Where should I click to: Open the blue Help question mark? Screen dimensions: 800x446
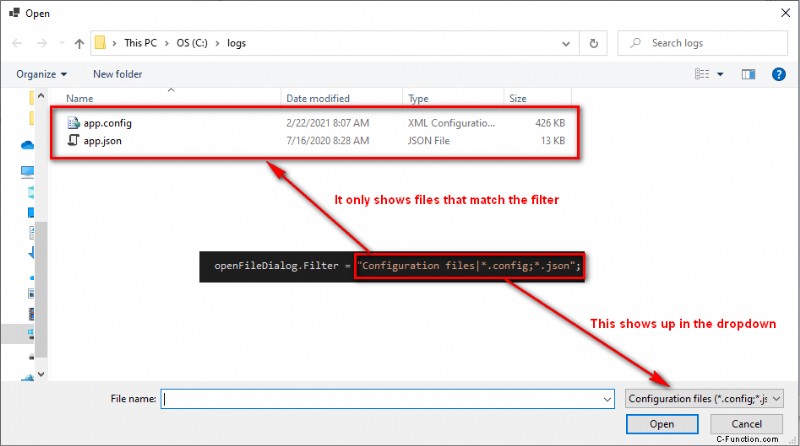click(778, 74)
